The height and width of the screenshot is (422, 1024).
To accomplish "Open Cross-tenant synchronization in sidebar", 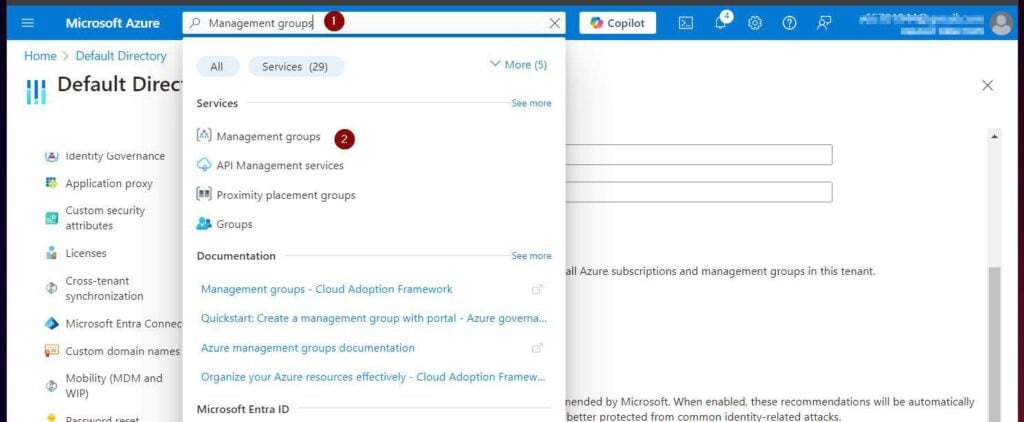I will click(x=104, y=288).
